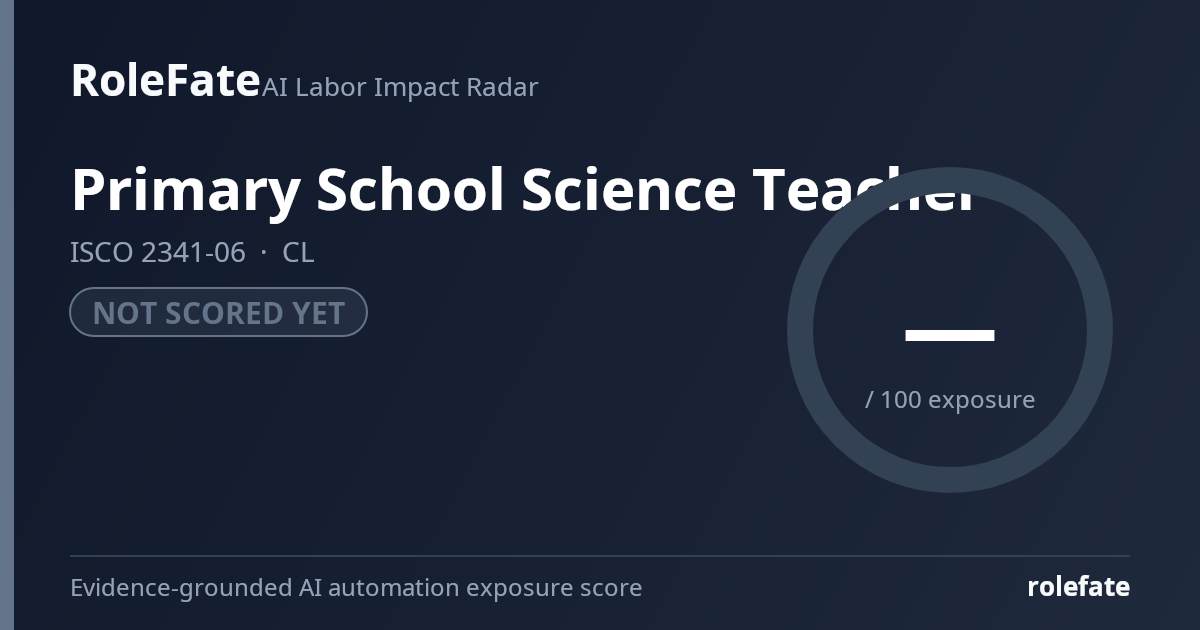Click the RoleFate logo text

click(165, 80)
